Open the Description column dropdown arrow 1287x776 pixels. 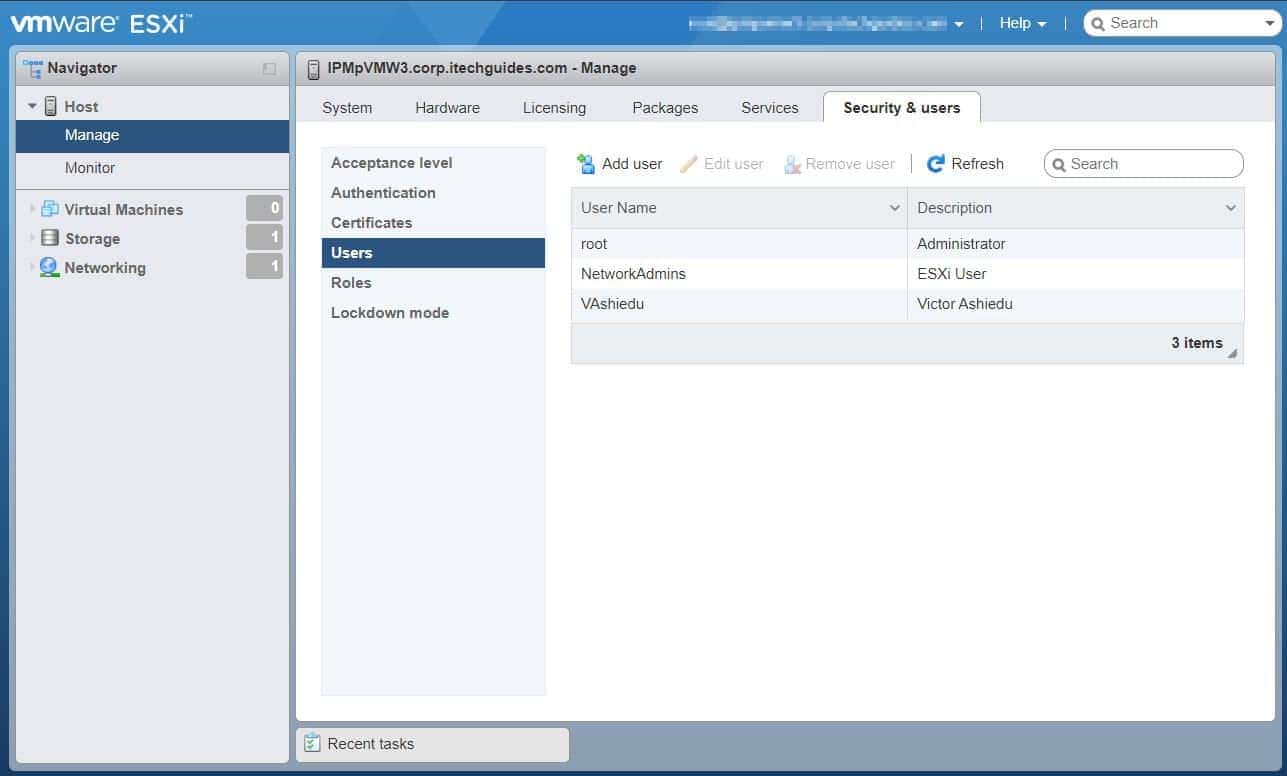(1230, 208)
